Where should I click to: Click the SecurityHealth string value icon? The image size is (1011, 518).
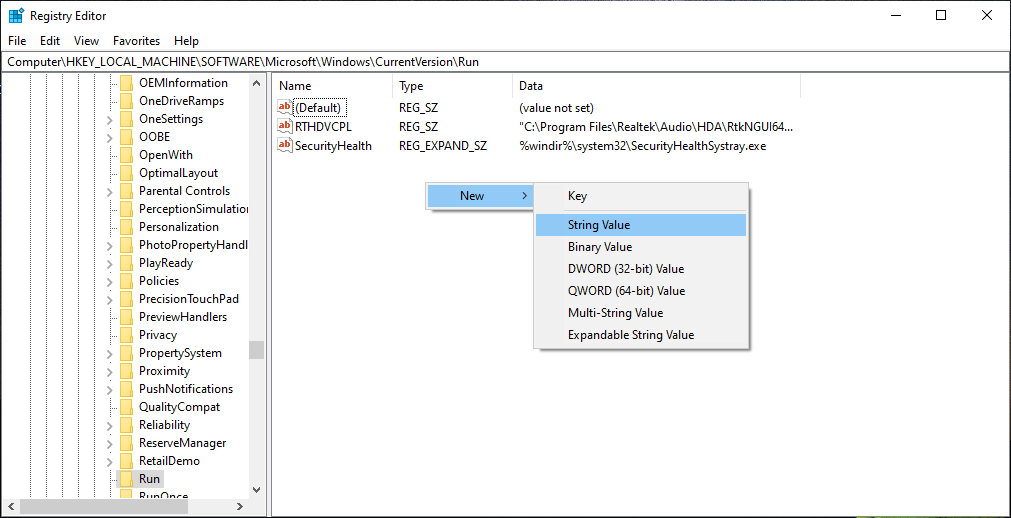pos(284,145)
